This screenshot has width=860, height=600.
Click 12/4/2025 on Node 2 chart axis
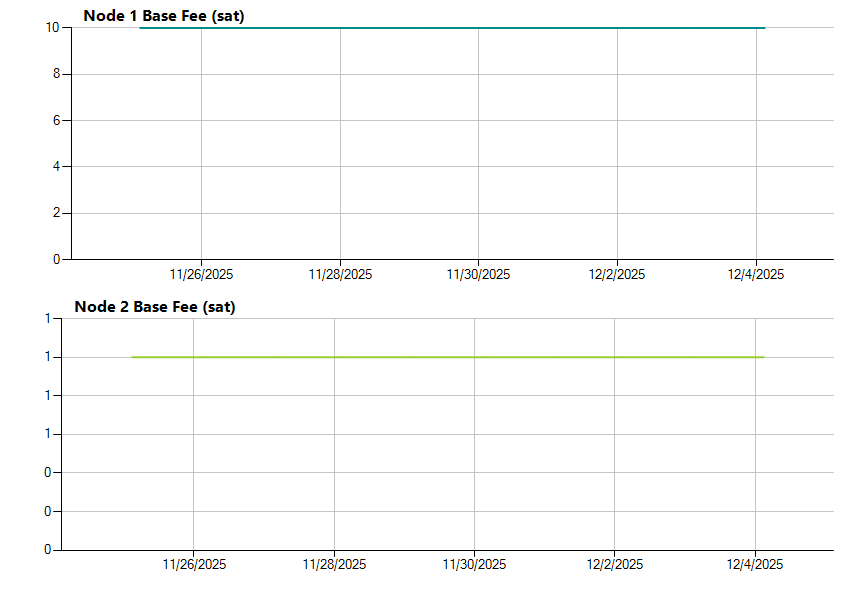[755, 565]
